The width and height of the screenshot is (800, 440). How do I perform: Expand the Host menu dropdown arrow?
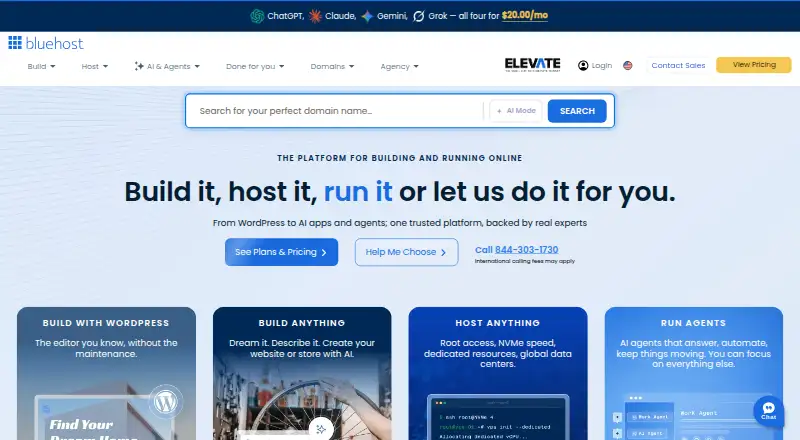click(106, 66)
